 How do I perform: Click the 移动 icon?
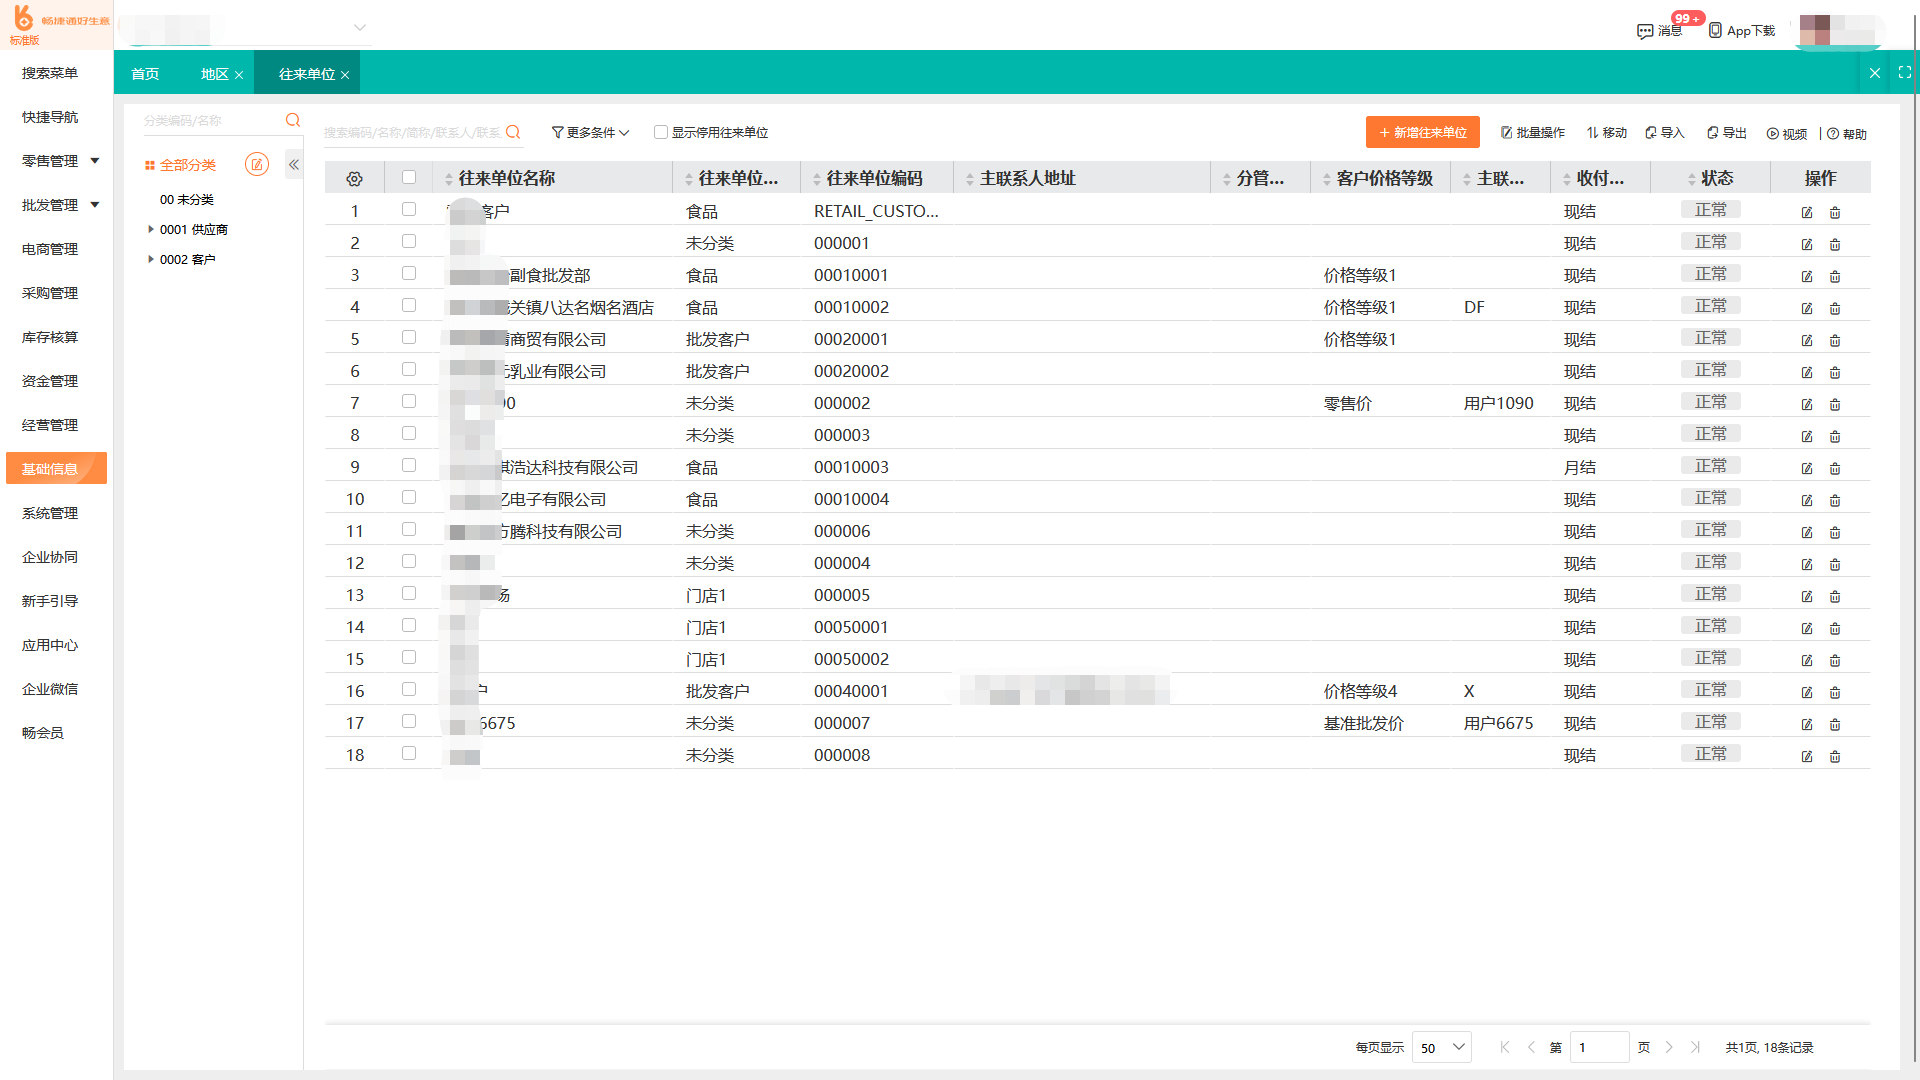[x=1594, y=131]
